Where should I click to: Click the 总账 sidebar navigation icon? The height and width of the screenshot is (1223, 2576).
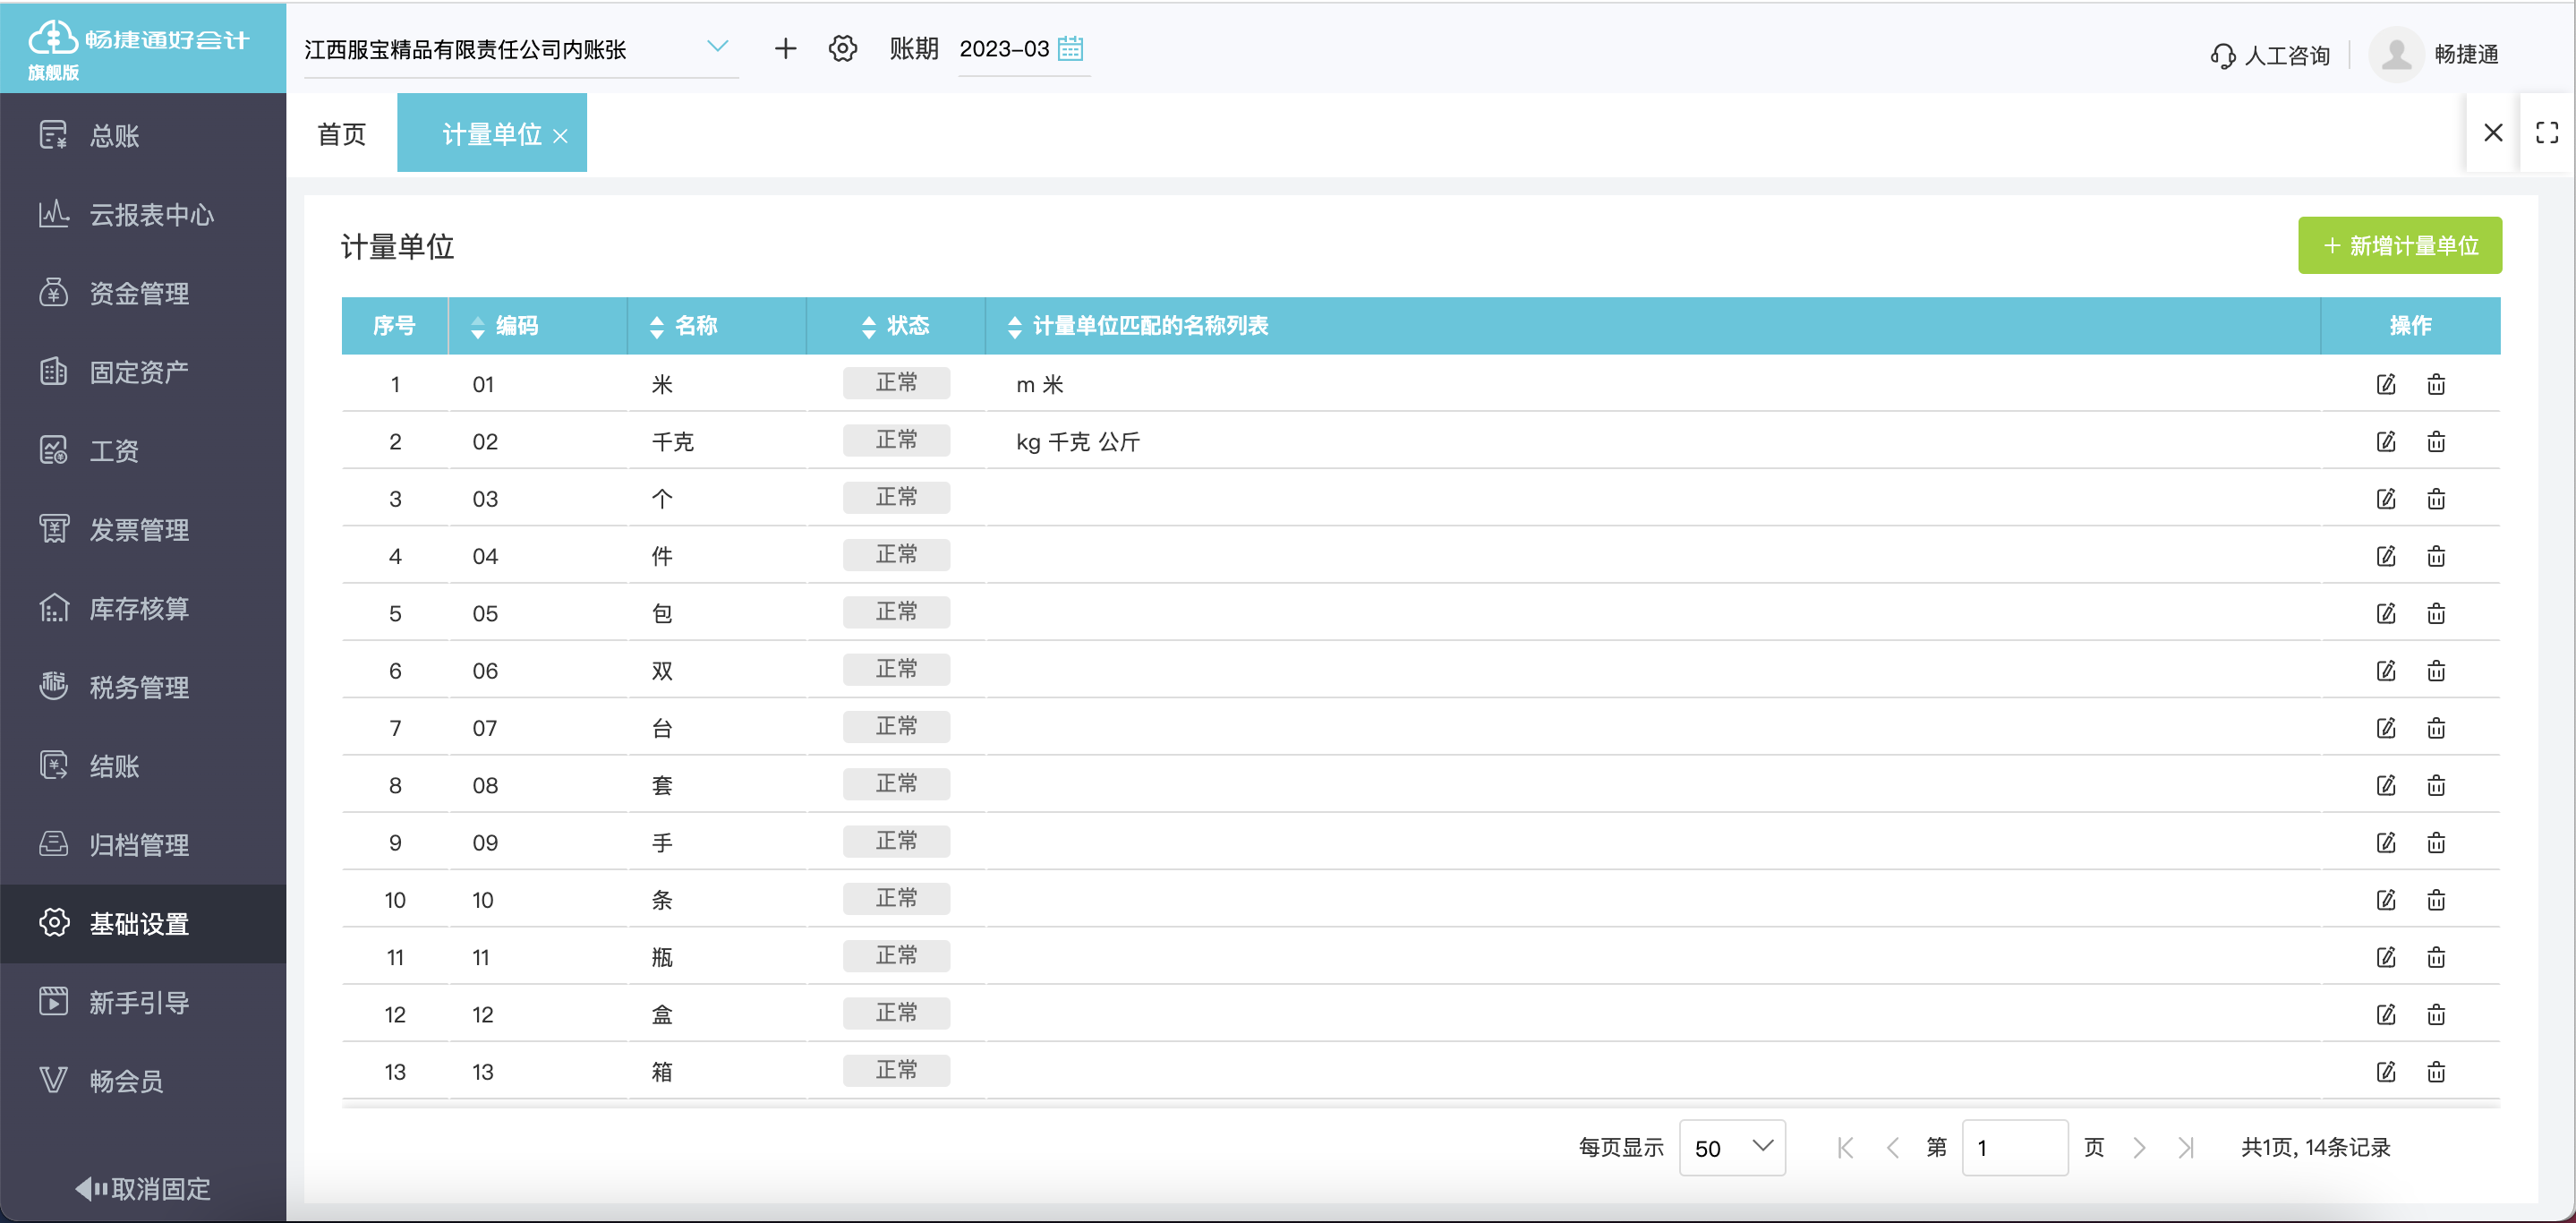tap(51, 136)
